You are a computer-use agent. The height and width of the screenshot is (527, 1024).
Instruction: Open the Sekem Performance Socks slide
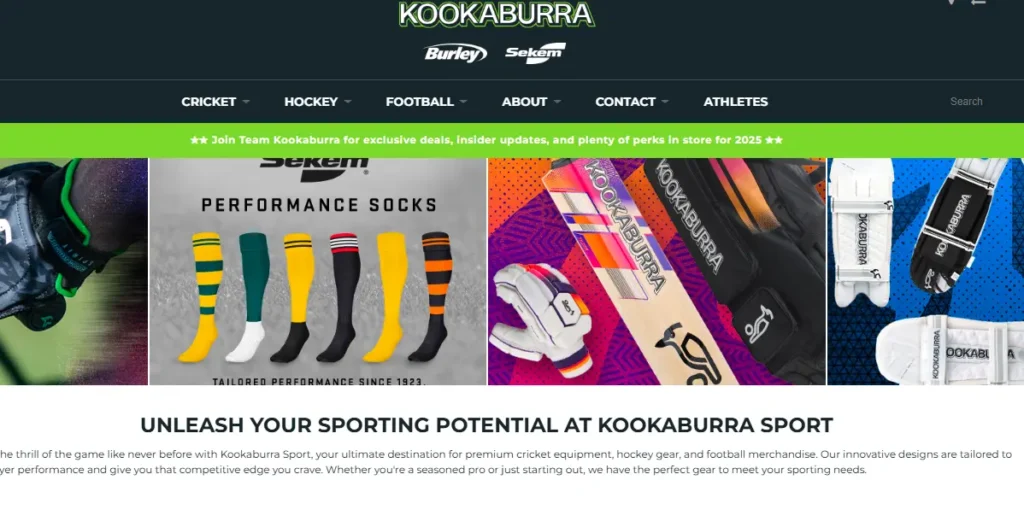318,271
